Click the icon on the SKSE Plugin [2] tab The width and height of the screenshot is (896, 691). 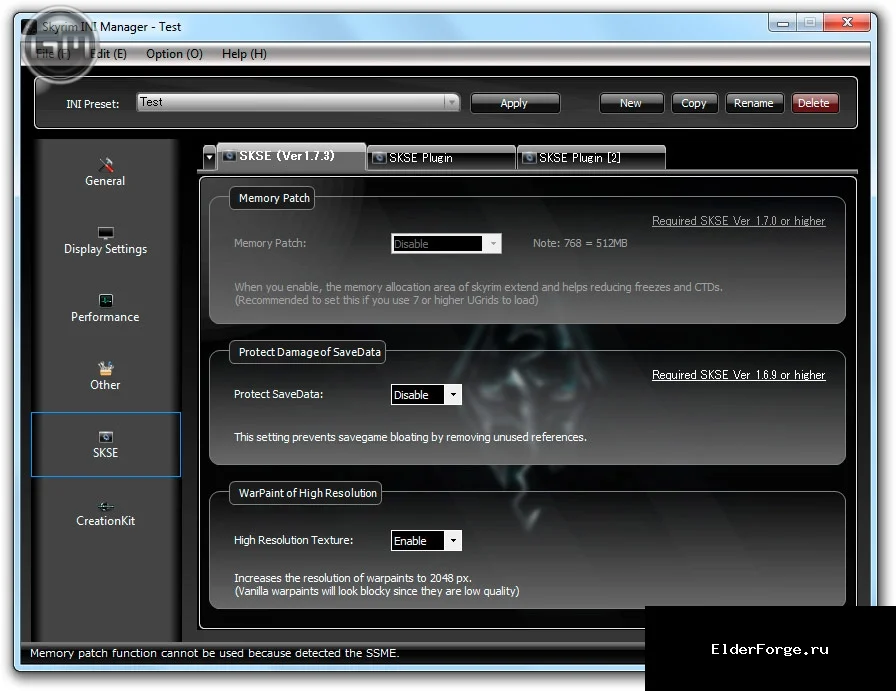[528, 157]
